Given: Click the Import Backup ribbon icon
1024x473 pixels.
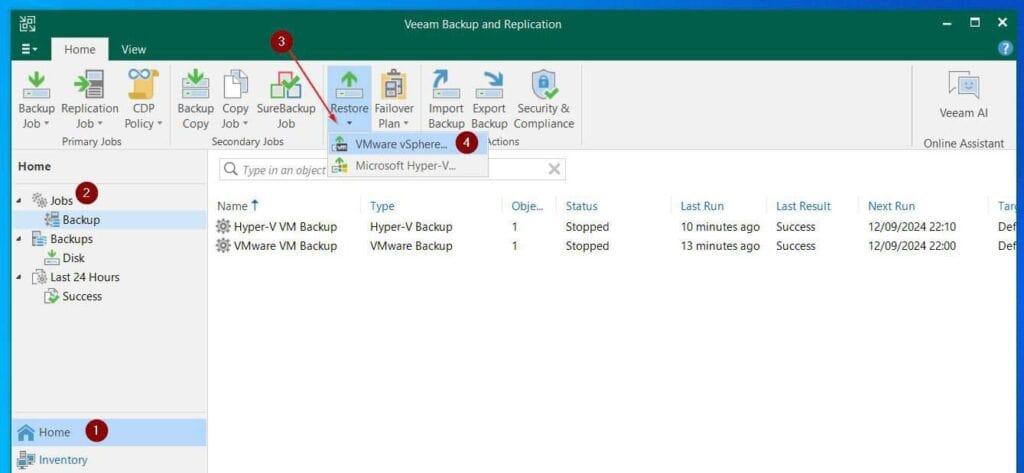Looking at the screenshot, I should [x=446, y=85].
